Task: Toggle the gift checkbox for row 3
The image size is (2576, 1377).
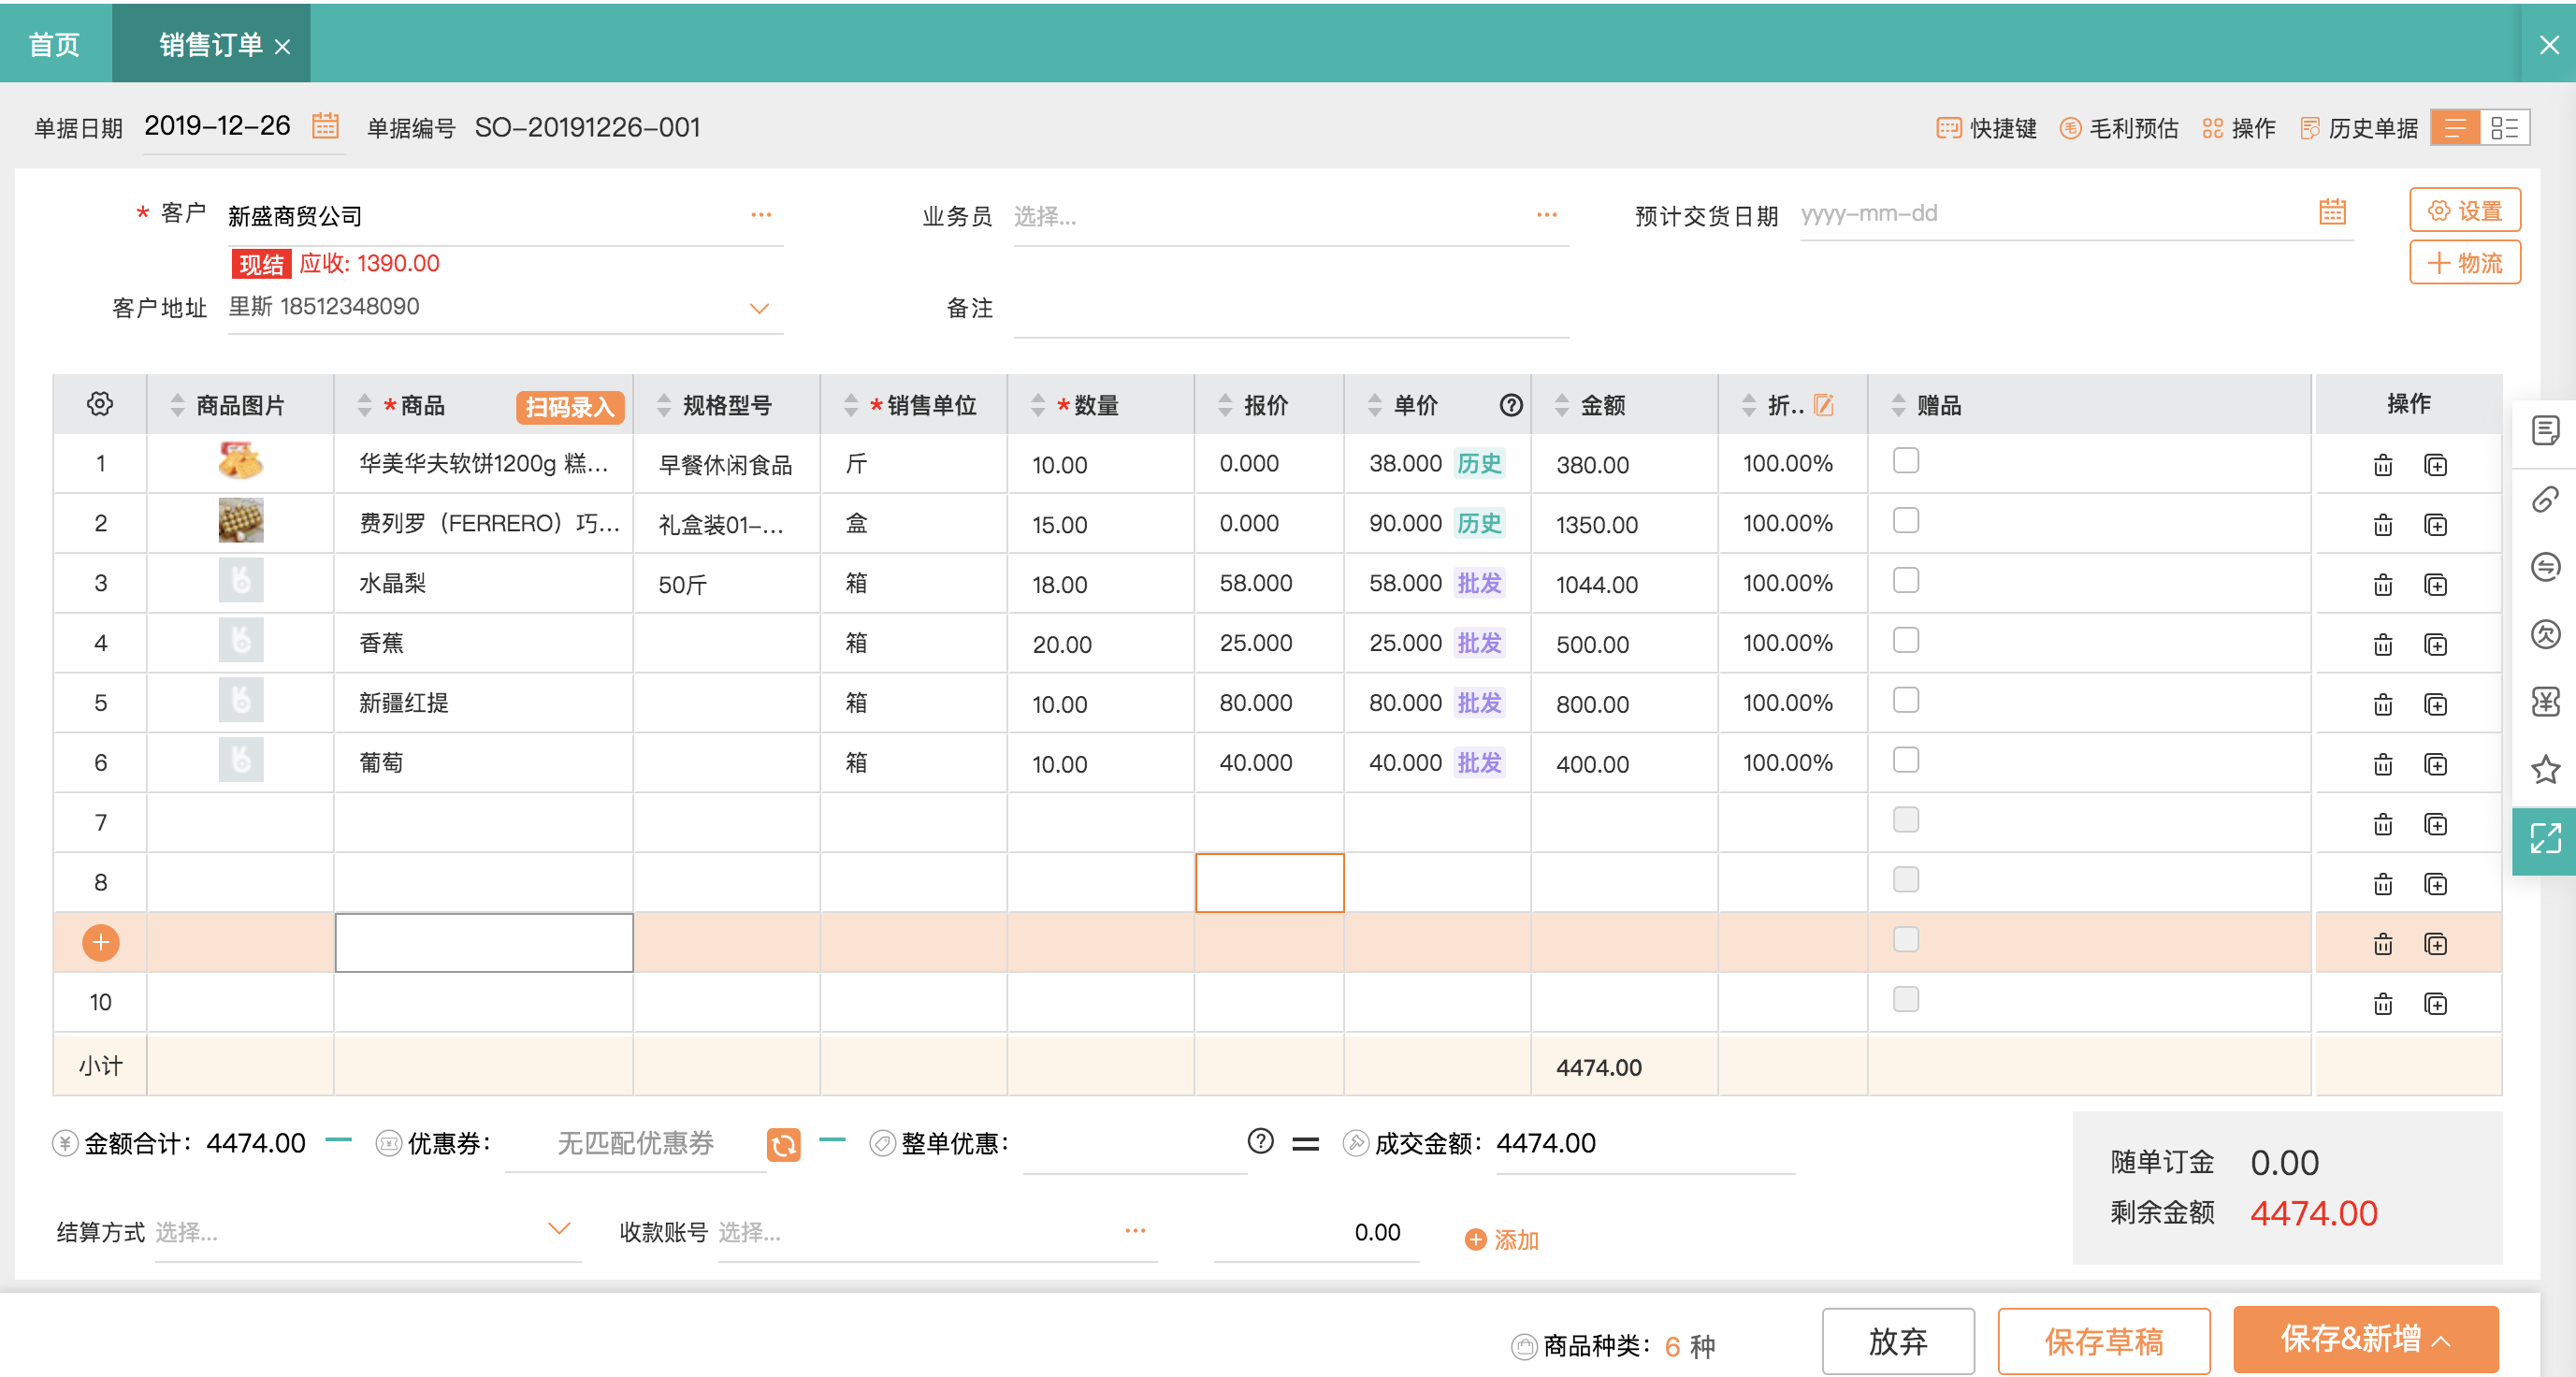Action: 1910,583
